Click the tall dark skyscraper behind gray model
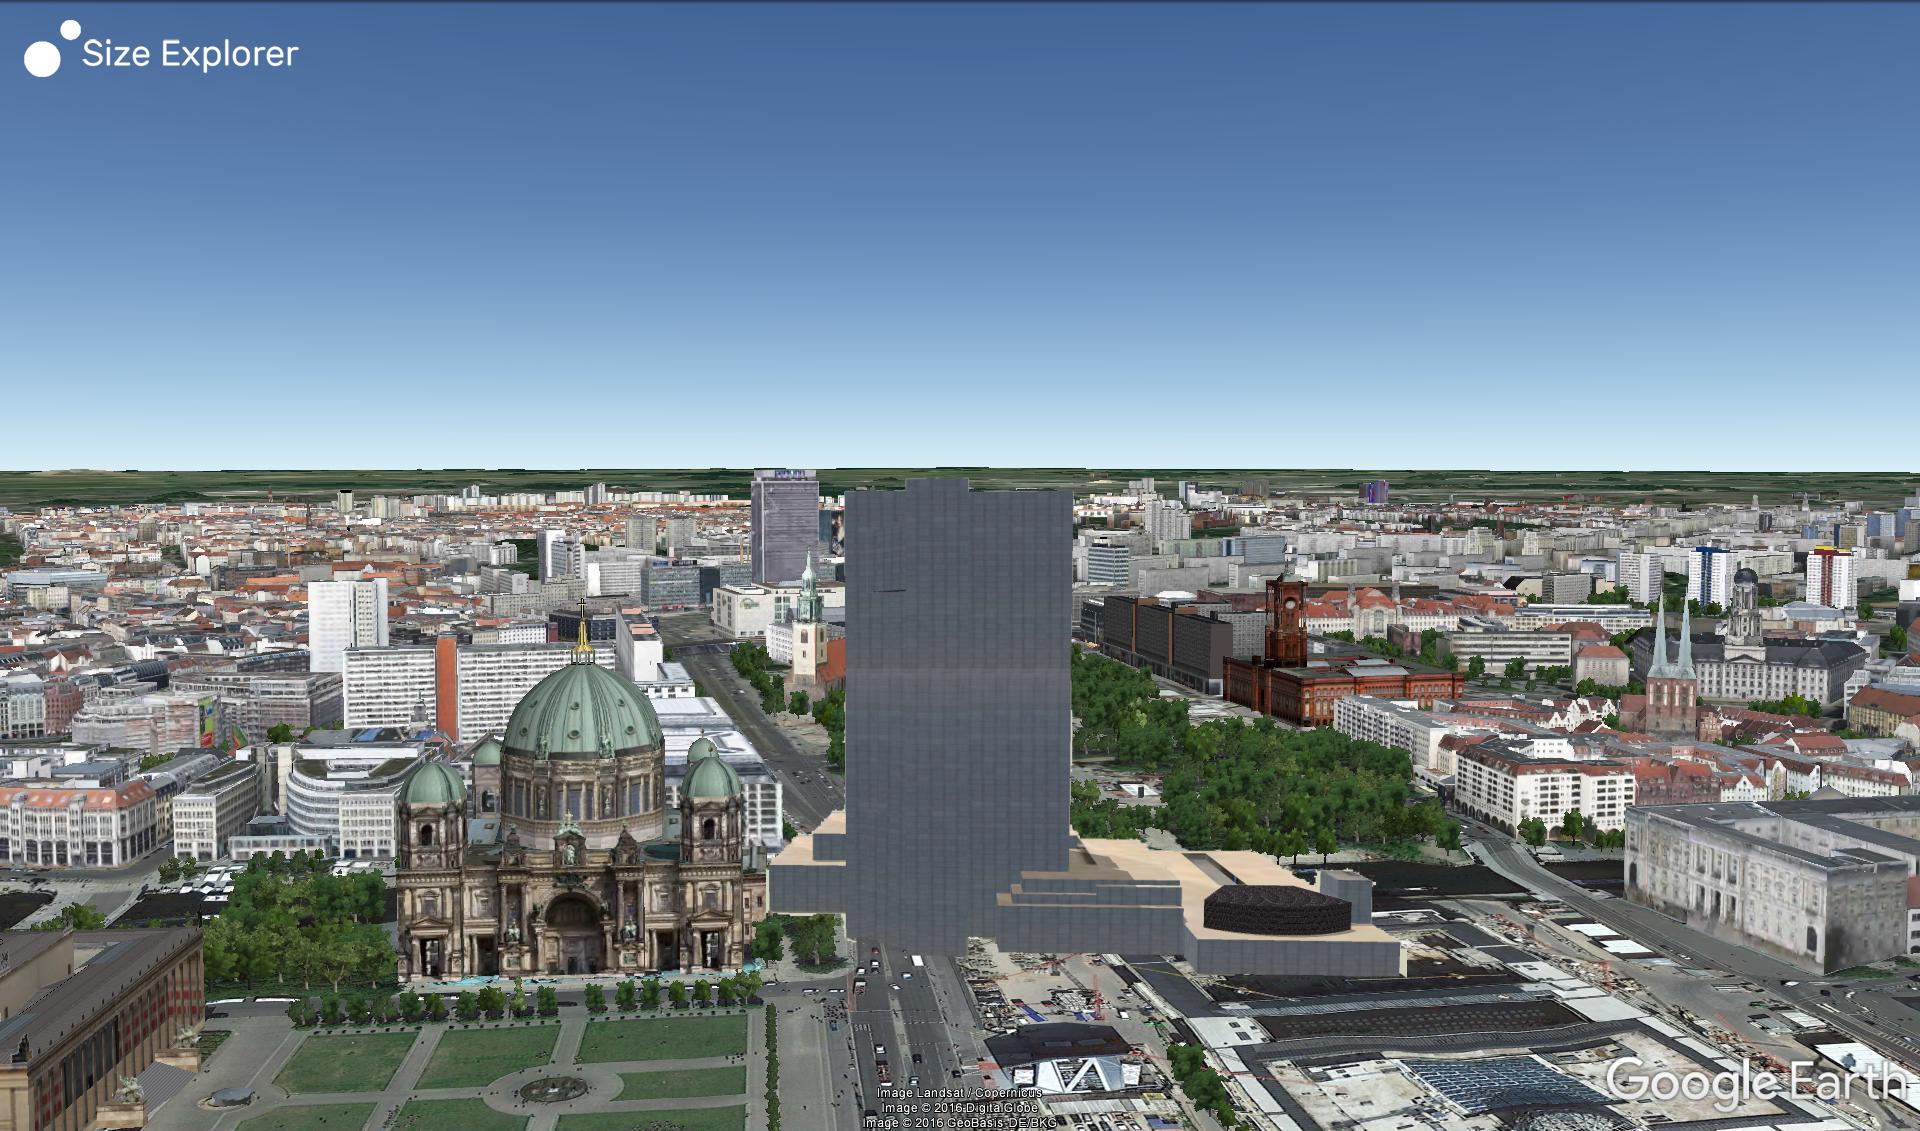The height and width of the screenshot is (1131, 1920). [783, 525]
